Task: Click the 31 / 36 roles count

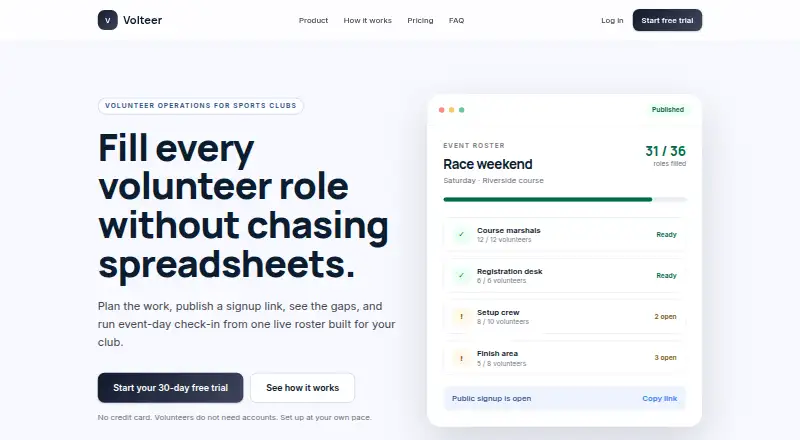Action: click(x=665, y=151)
